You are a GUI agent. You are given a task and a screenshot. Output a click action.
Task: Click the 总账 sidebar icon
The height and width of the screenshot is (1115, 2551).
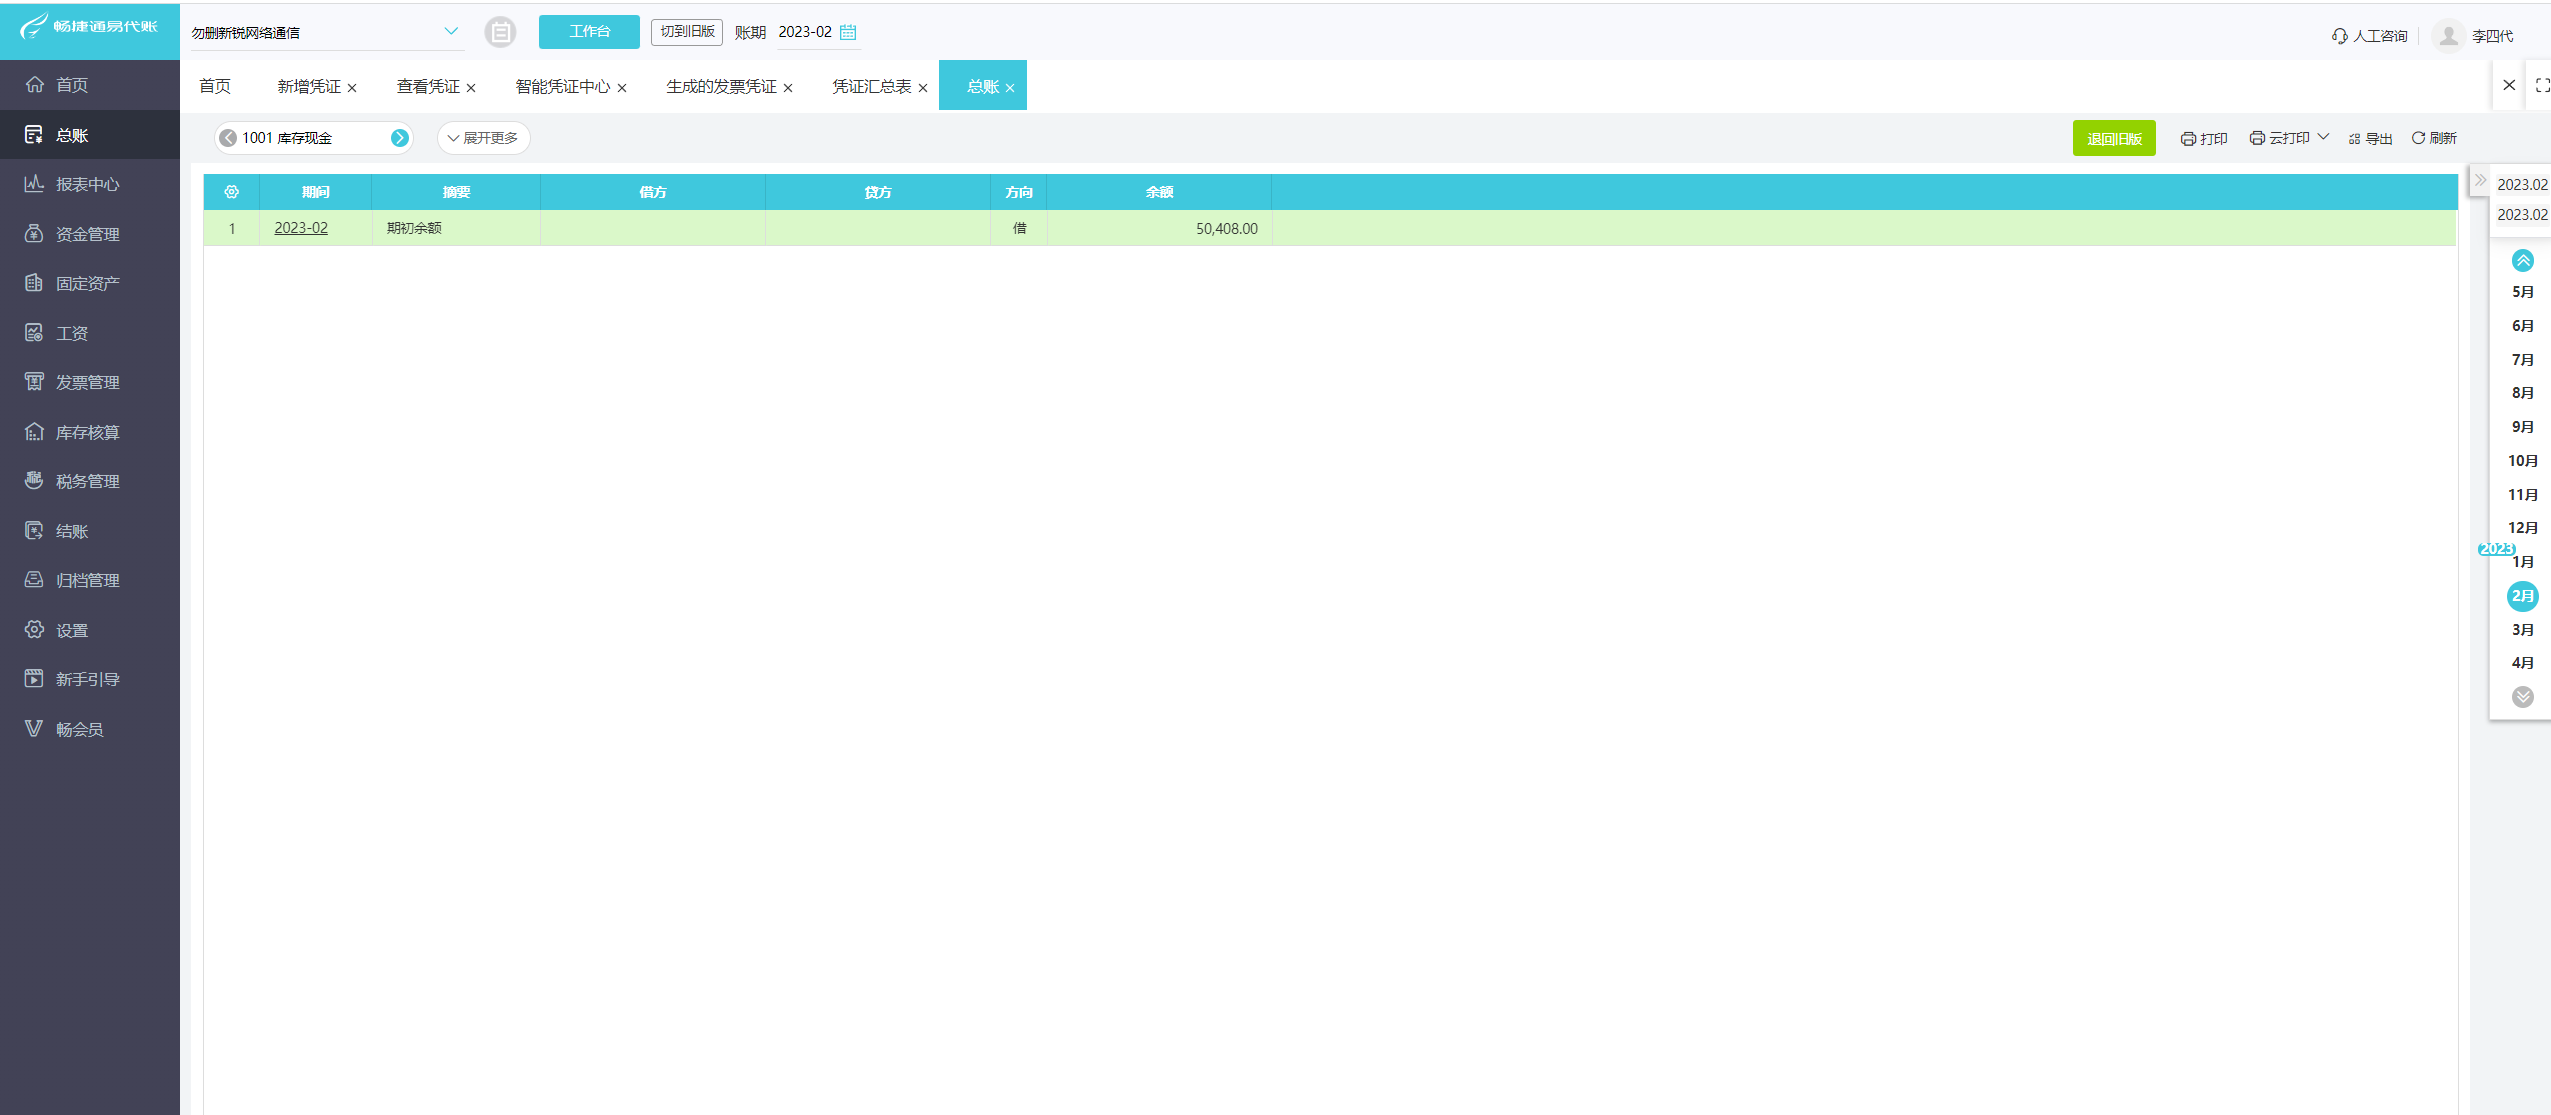[89, 133]
